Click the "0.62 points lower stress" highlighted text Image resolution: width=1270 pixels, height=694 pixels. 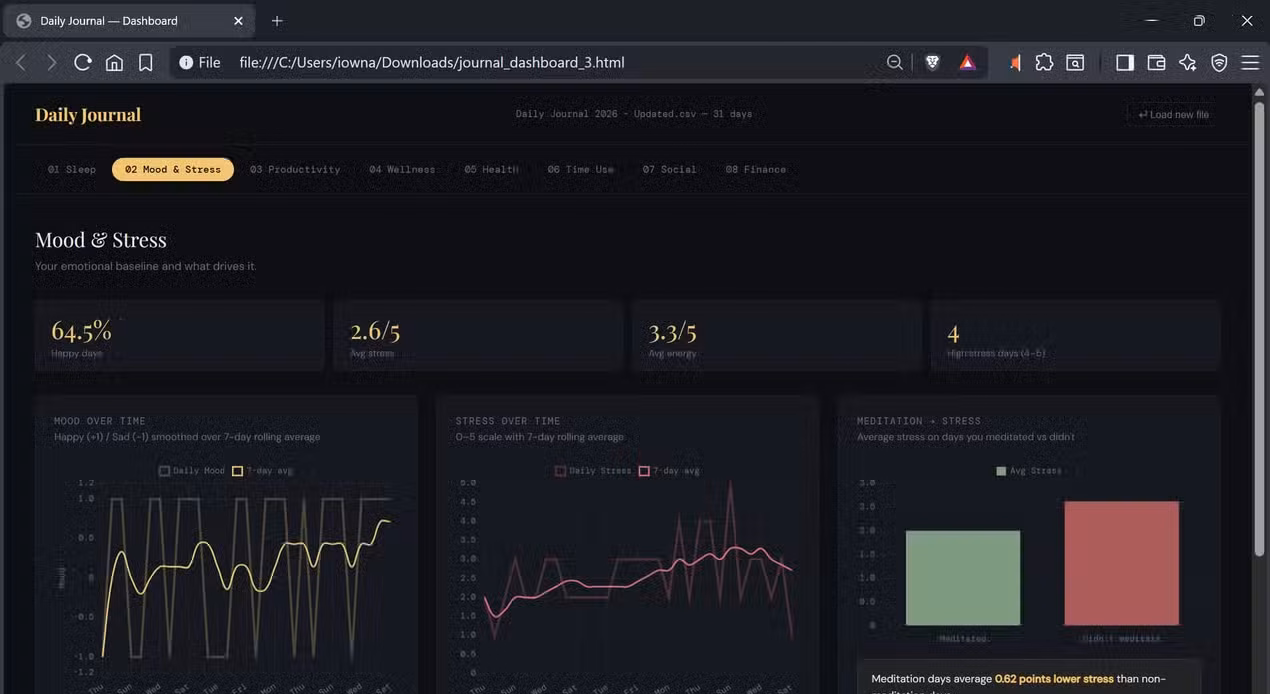click(x=1054, y=679)
